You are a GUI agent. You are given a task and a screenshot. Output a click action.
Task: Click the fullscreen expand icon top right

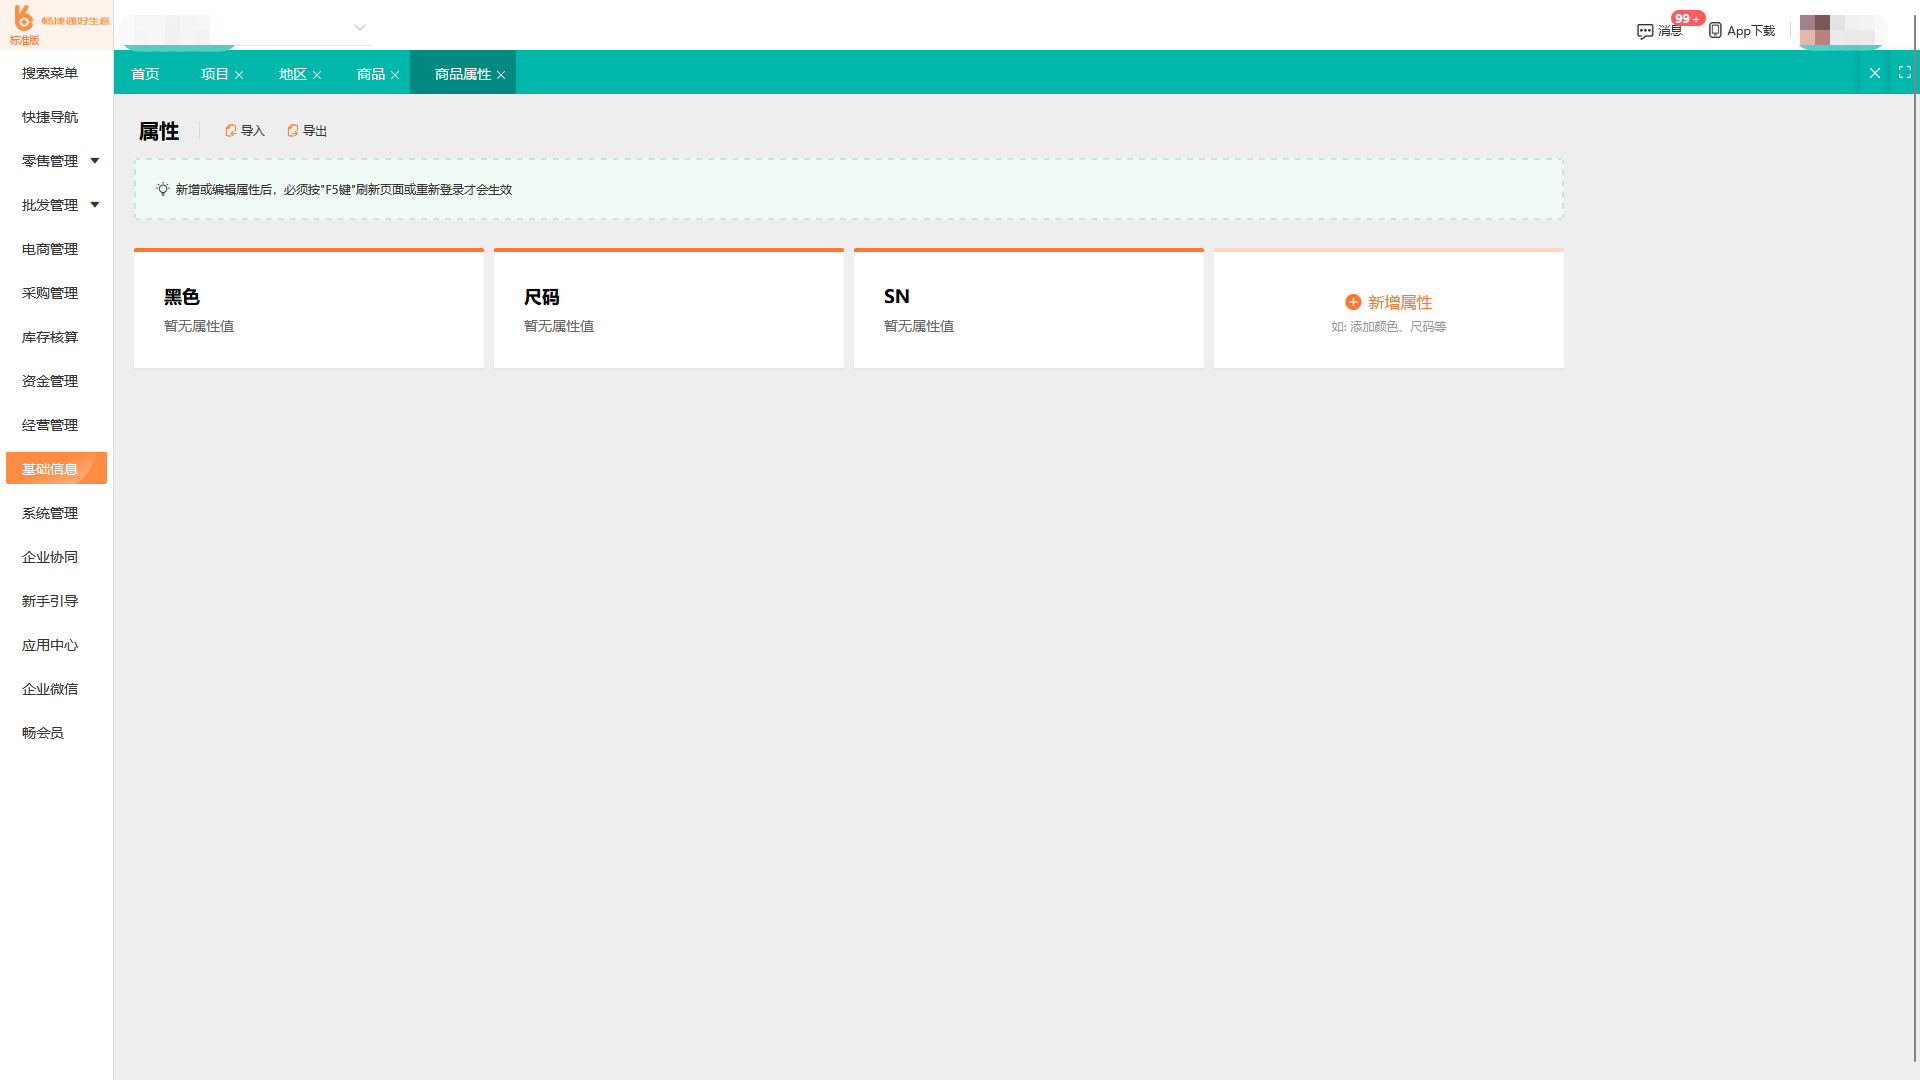(1904, 71)
